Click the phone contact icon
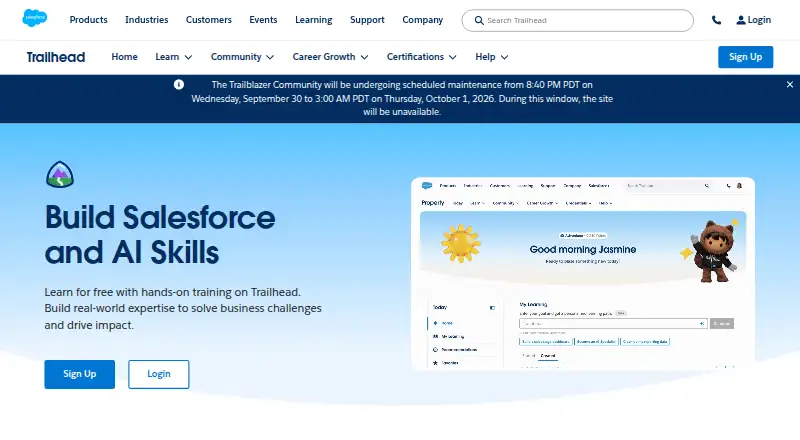 (716, 20)
